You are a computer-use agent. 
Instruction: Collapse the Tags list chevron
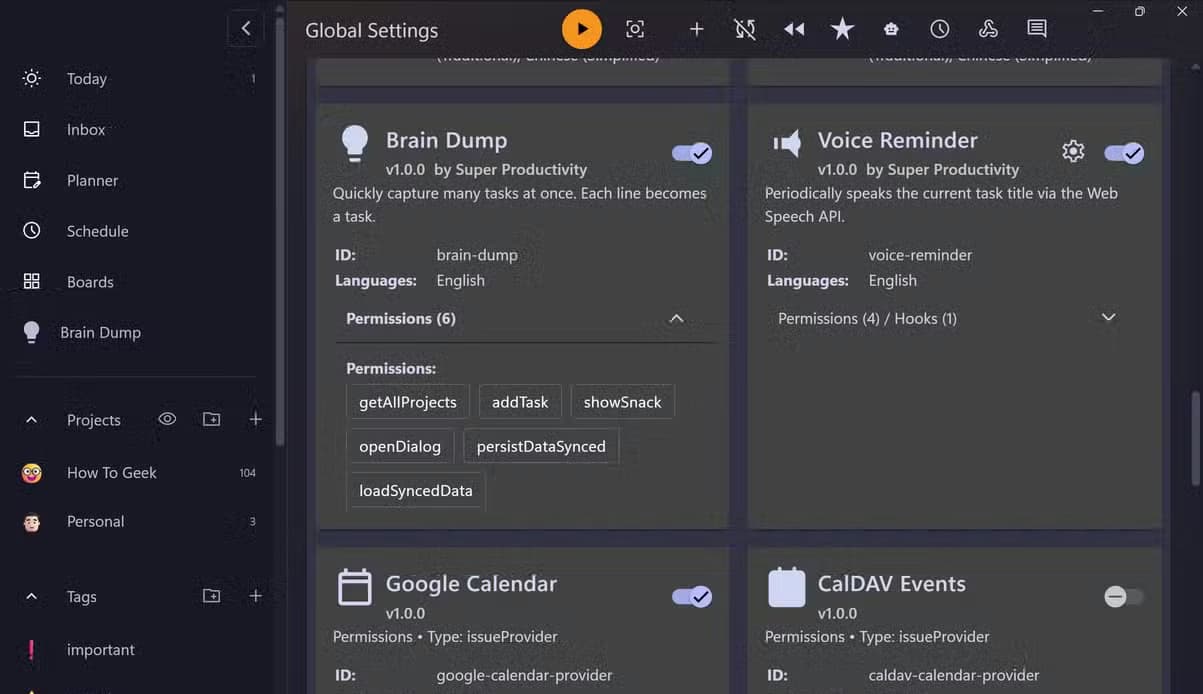pos(31,596)
